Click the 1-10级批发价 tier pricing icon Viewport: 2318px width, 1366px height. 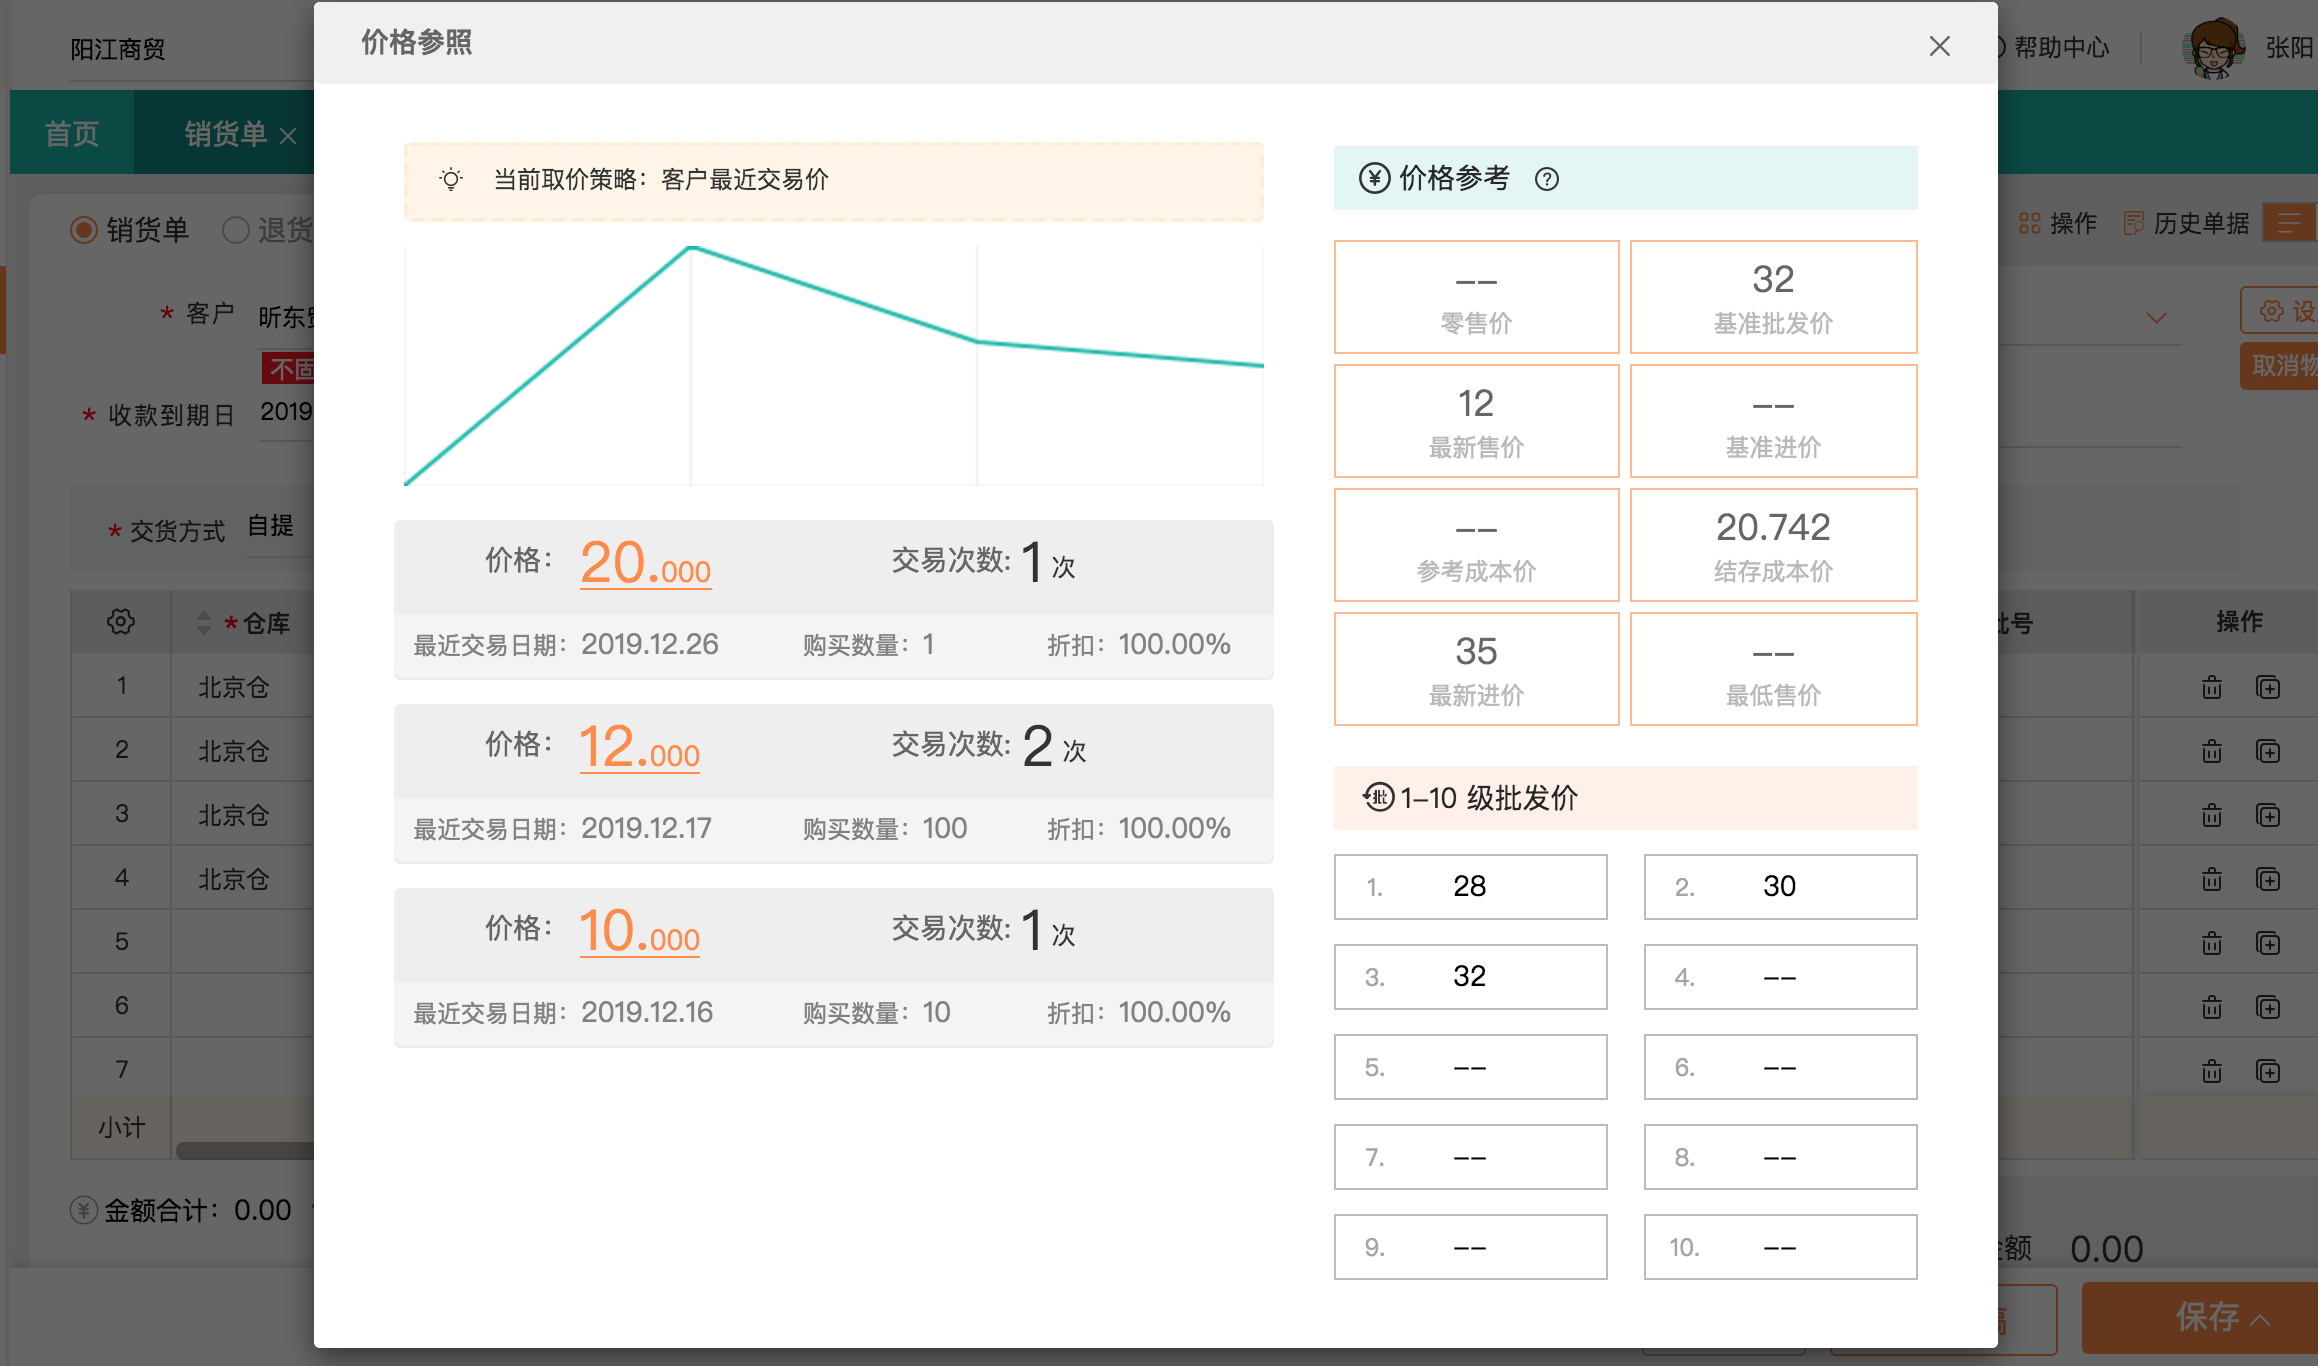[x=1370, y=795]
